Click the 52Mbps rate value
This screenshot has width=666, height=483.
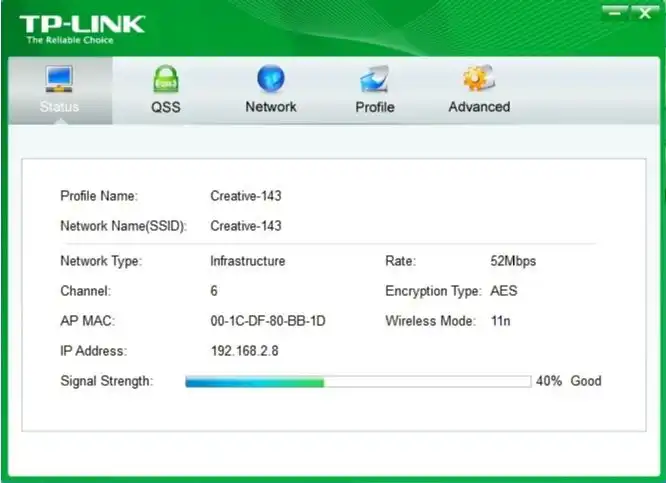pyautogui.click(x=513, y=261)
